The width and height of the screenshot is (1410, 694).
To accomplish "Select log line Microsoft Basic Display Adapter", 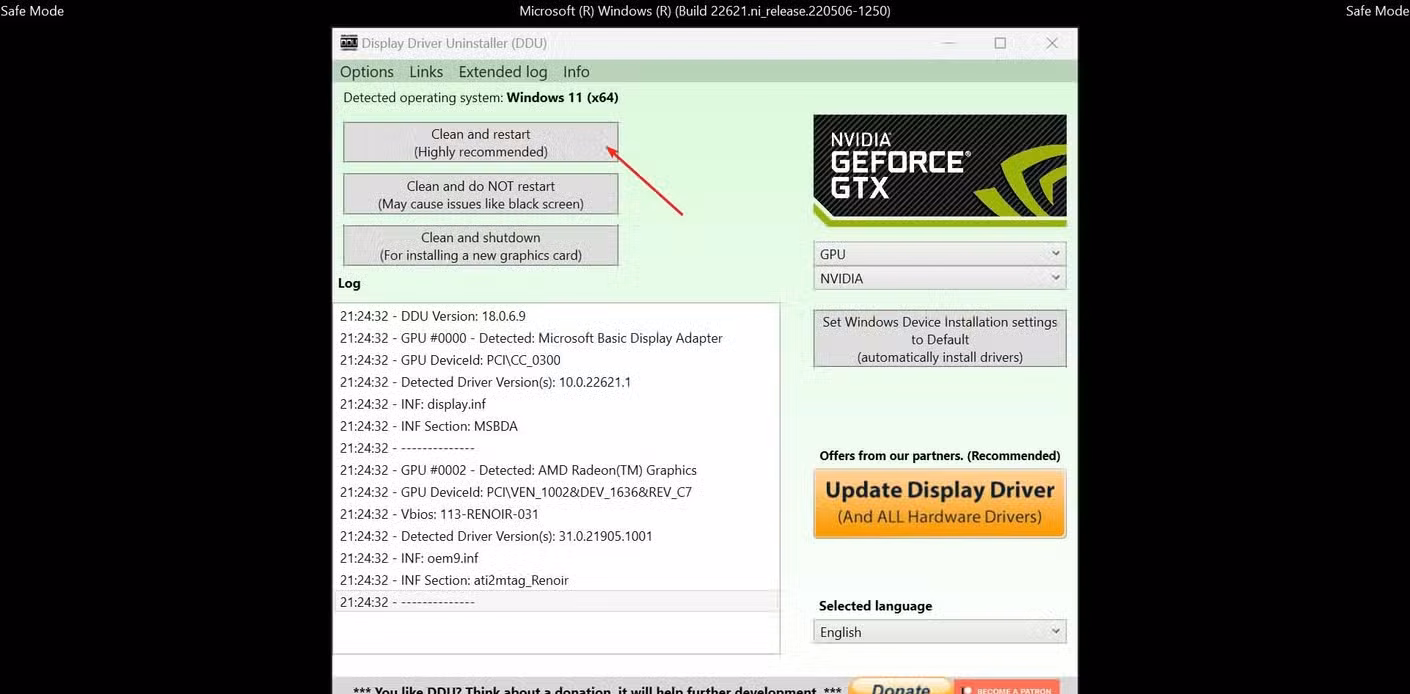I will (558, 338).
